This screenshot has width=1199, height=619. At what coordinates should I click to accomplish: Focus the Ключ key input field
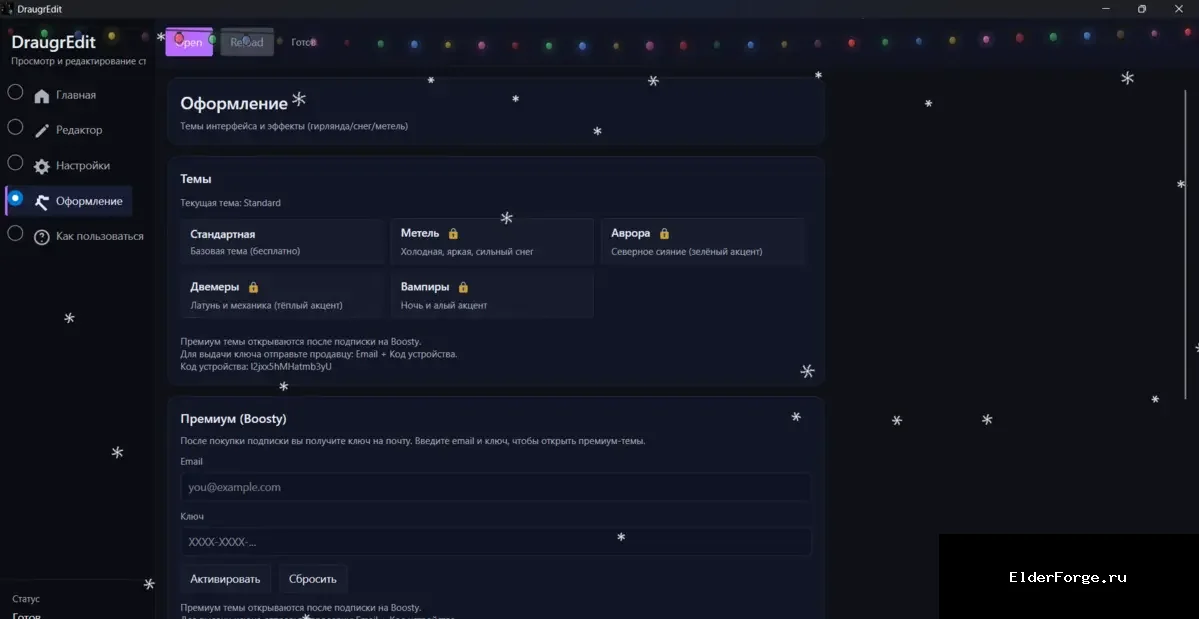[495, 542]
